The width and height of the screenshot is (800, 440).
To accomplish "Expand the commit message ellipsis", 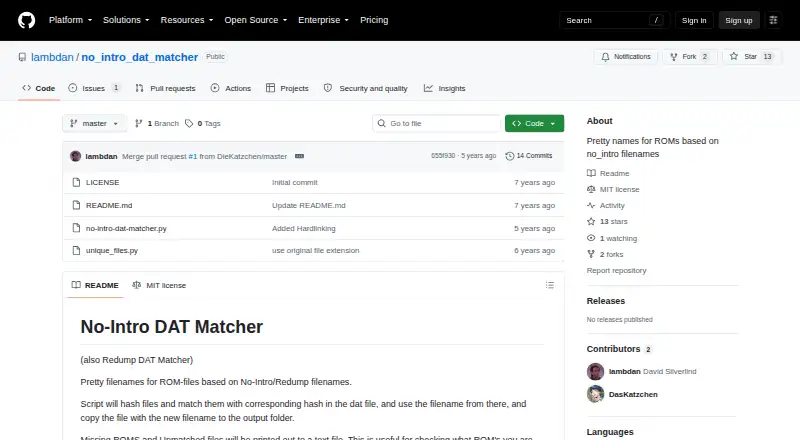I will pyautogui.click(x=299, y=156).
